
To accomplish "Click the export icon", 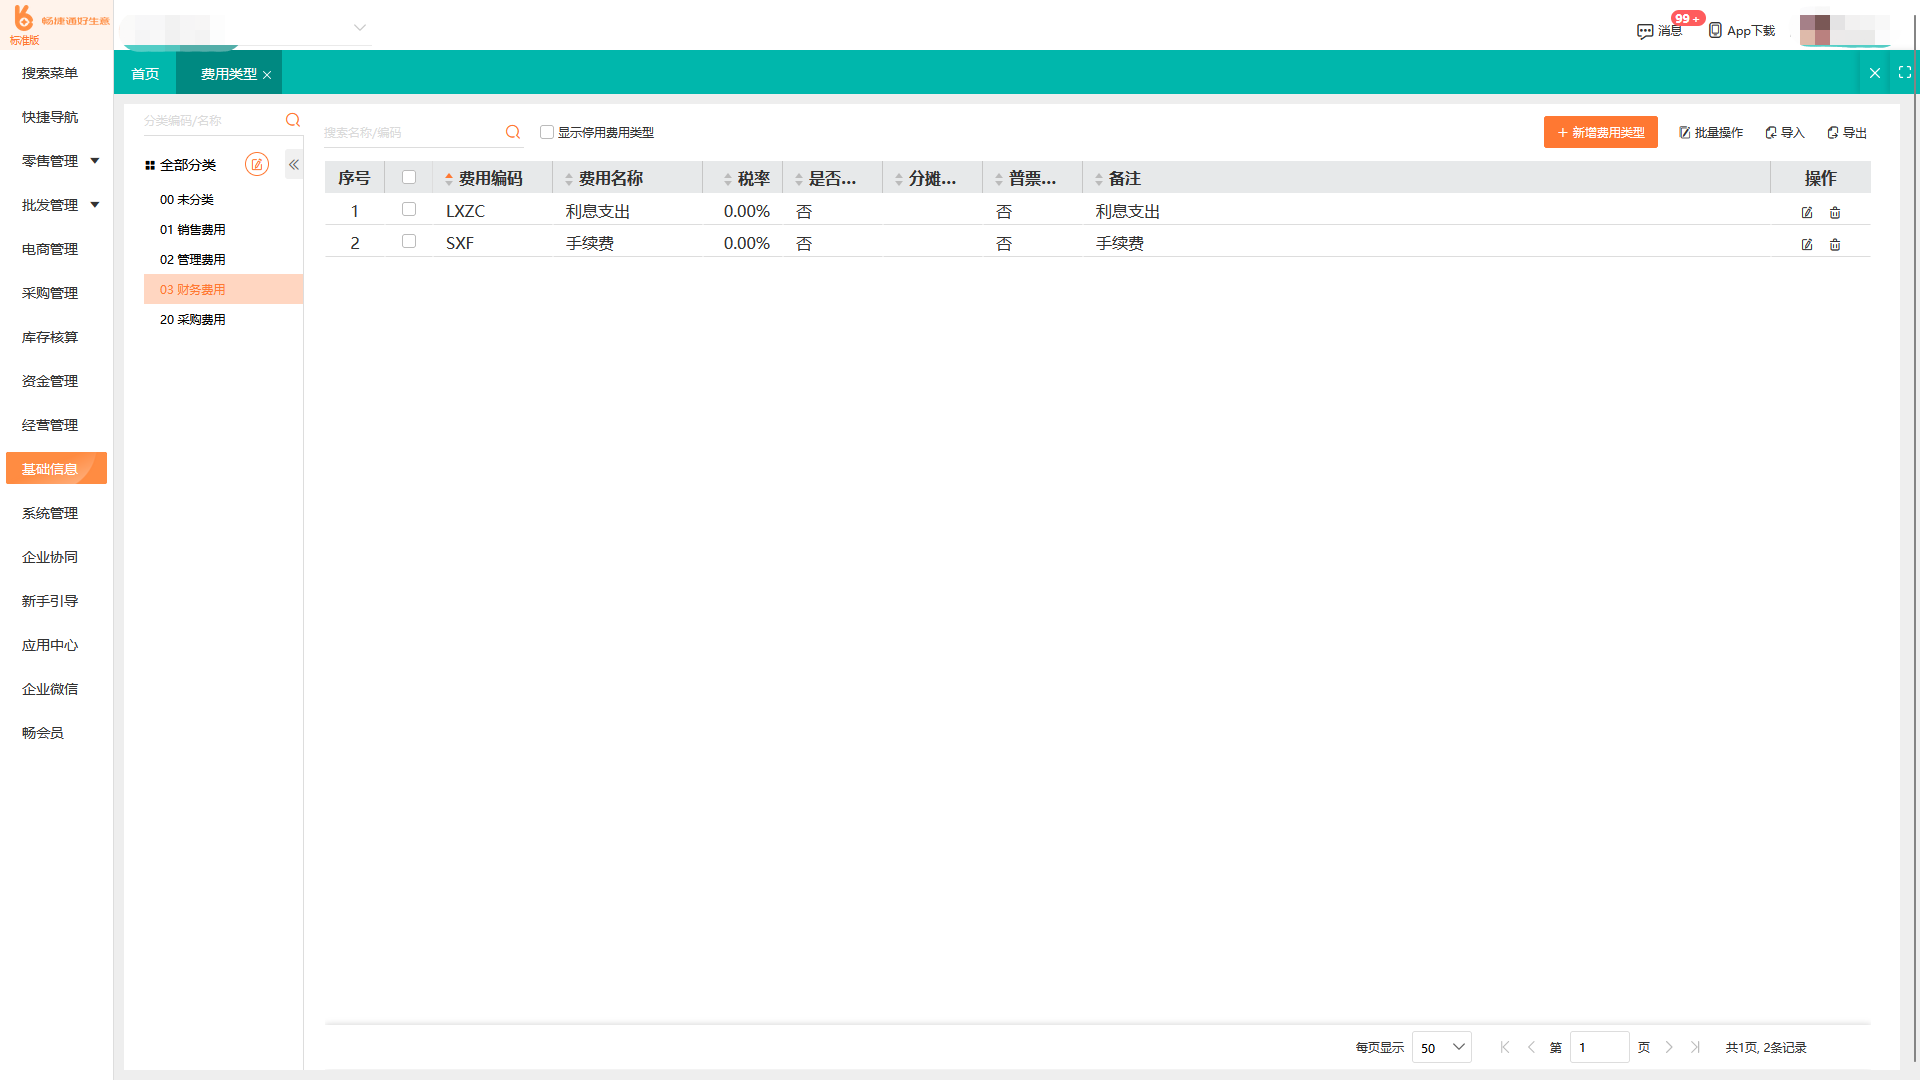I will 1845,131.
